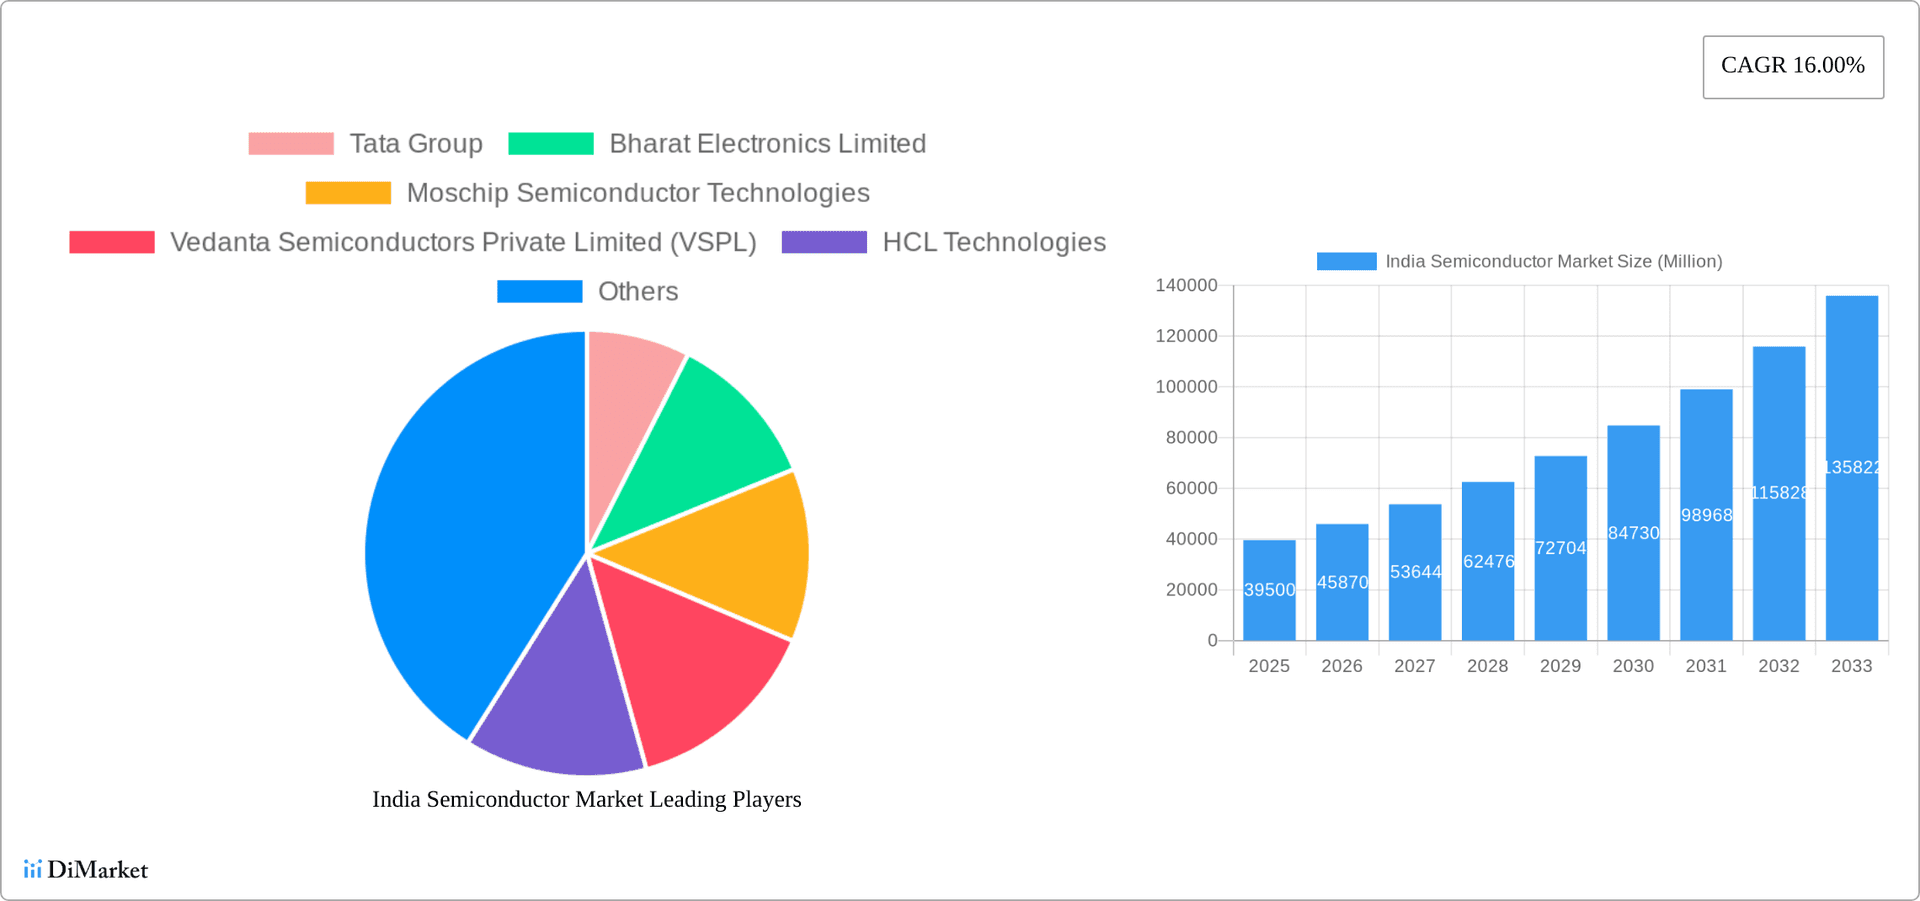Select the purple HCL Technologies legend swatch
This screenshot has height=901, width=1920.
[824, 241]
